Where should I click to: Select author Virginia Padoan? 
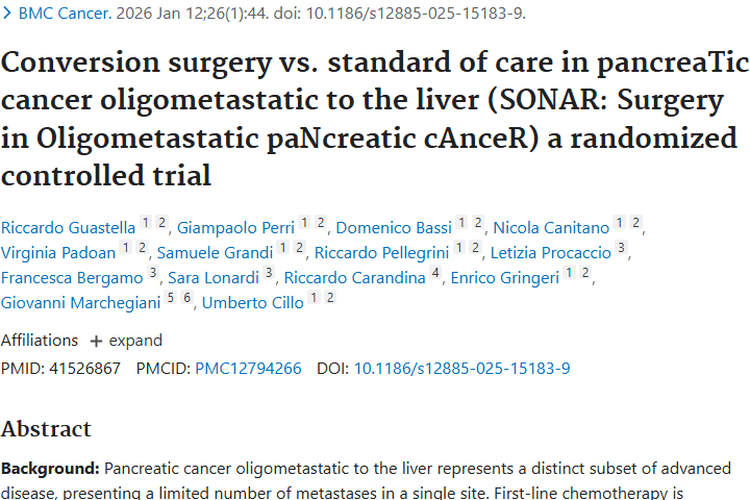click(58, 253)
